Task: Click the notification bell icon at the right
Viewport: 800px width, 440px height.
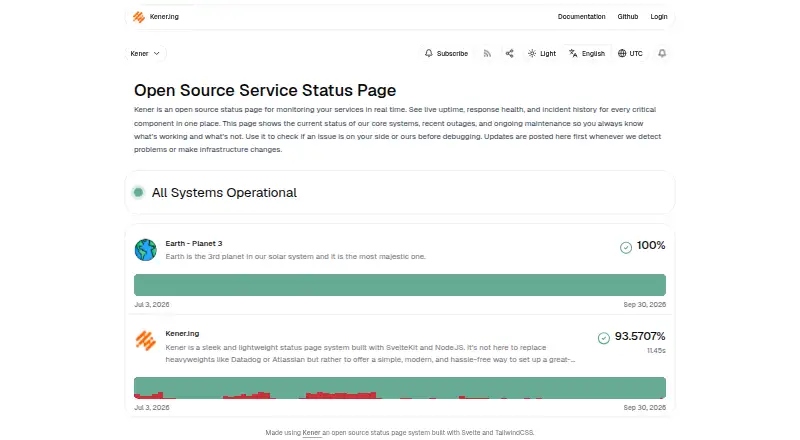Action: tap(662, 54)
